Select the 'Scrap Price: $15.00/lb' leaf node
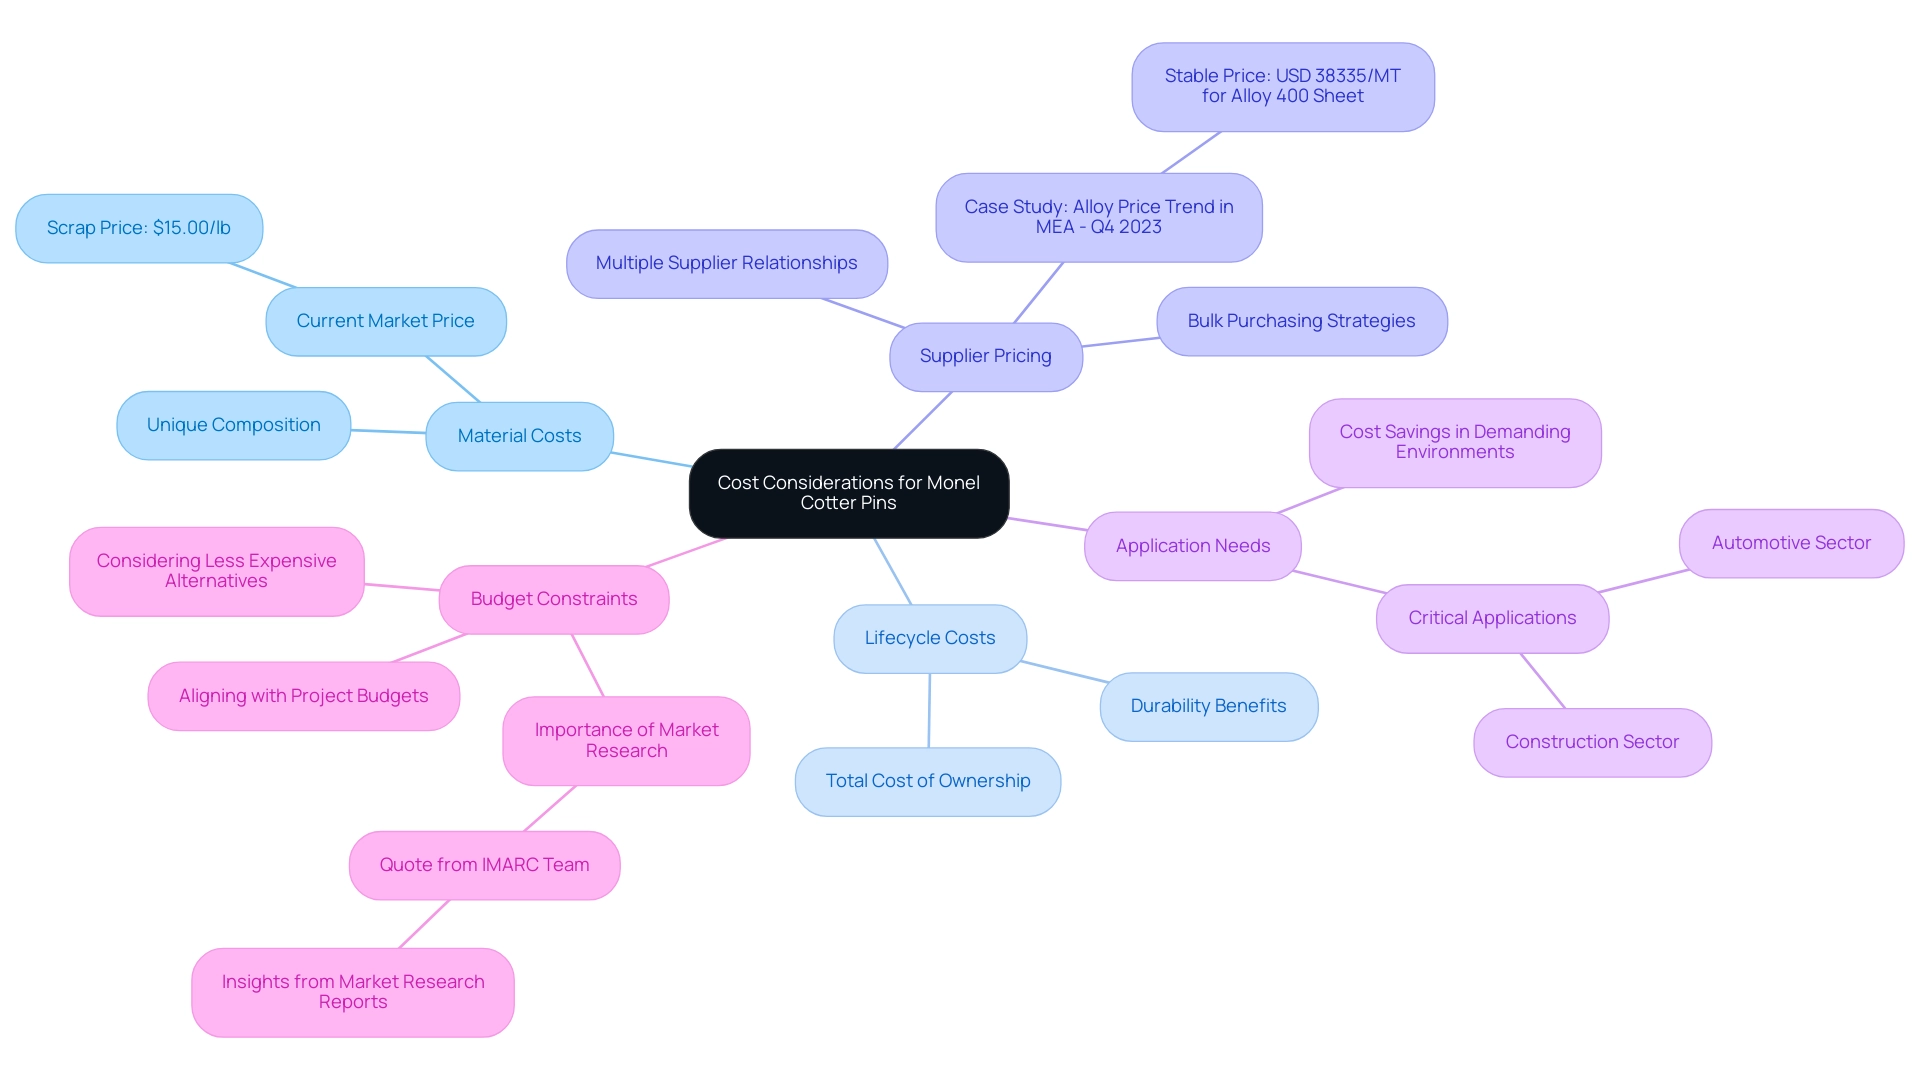The height and width of the screenshot is (1083, 1920). 150,228
